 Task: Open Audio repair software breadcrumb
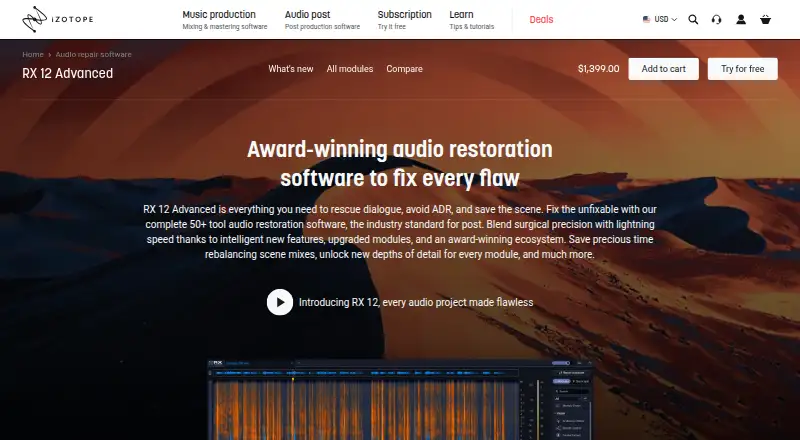[x=93, y=54]
